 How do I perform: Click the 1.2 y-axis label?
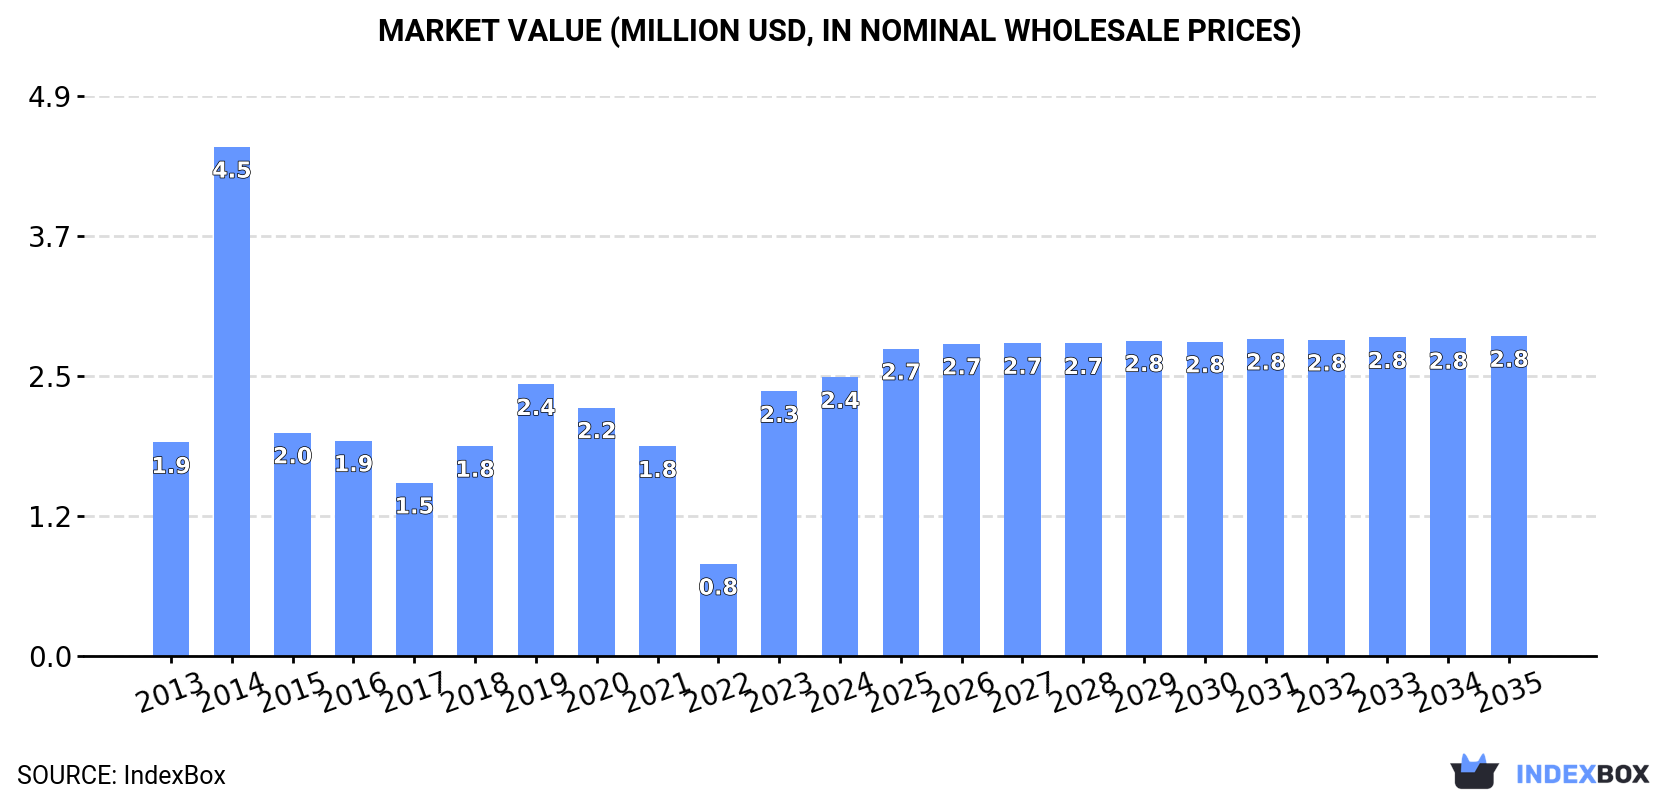50,517
